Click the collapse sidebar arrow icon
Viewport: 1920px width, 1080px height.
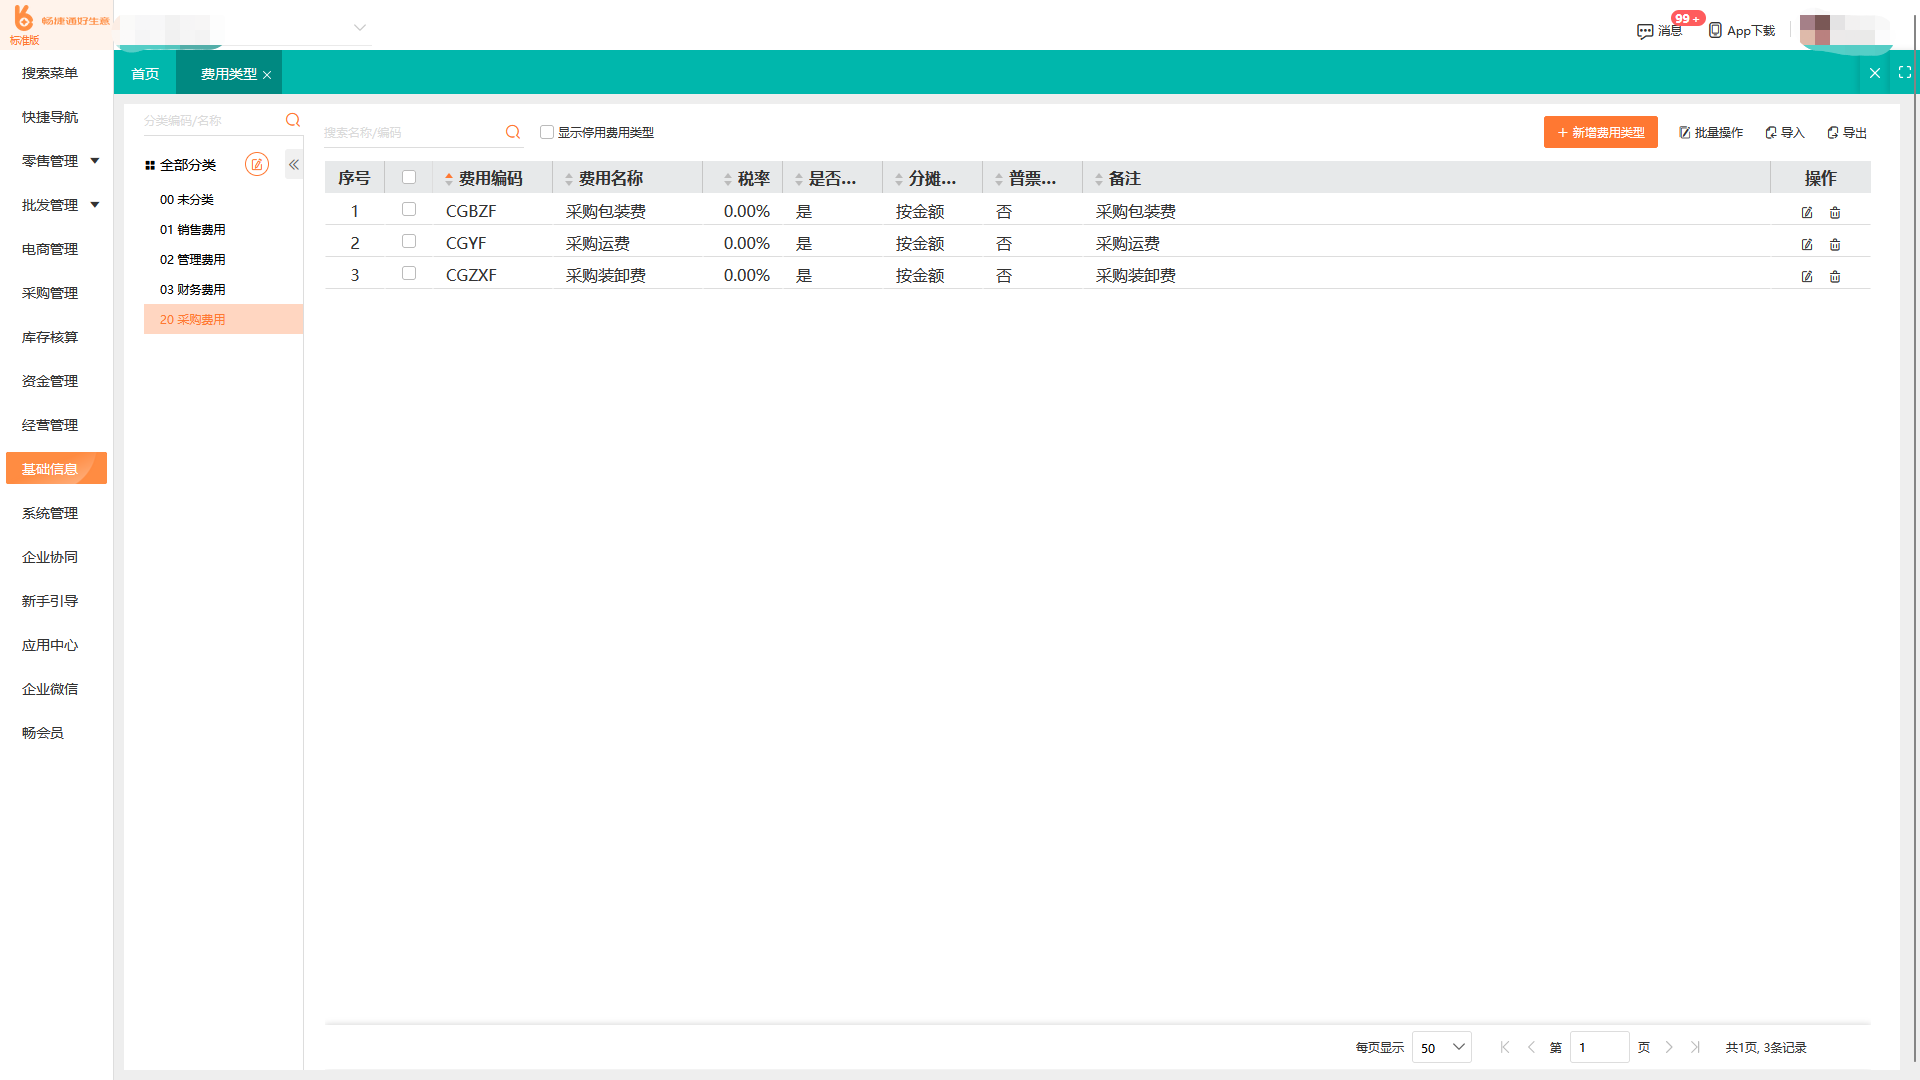[294, 164]
